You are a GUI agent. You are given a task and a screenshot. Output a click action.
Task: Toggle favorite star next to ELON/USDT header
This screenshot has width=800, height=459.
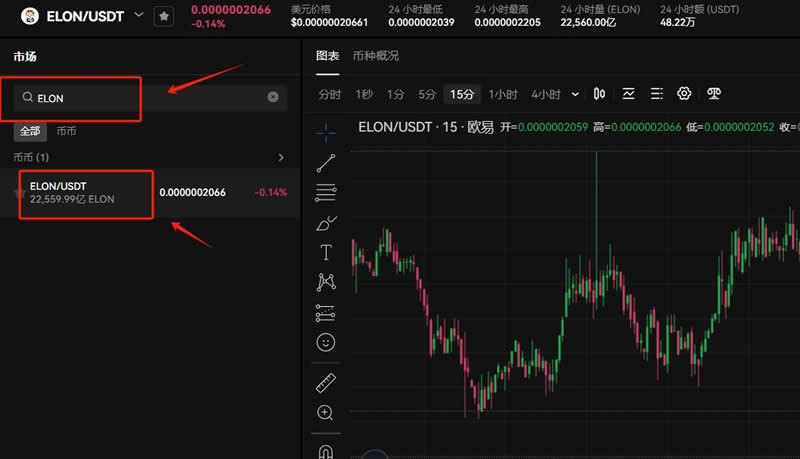[x=164, y=17]
